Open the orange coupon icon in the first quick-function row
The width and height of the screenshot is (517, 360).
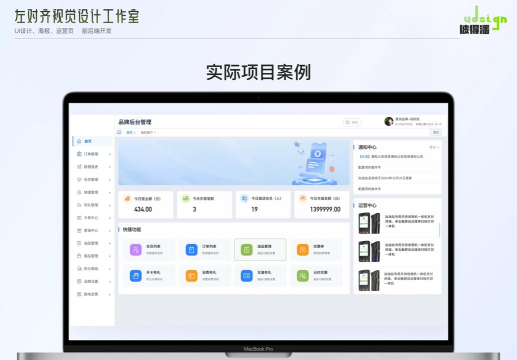pos(303,250)
